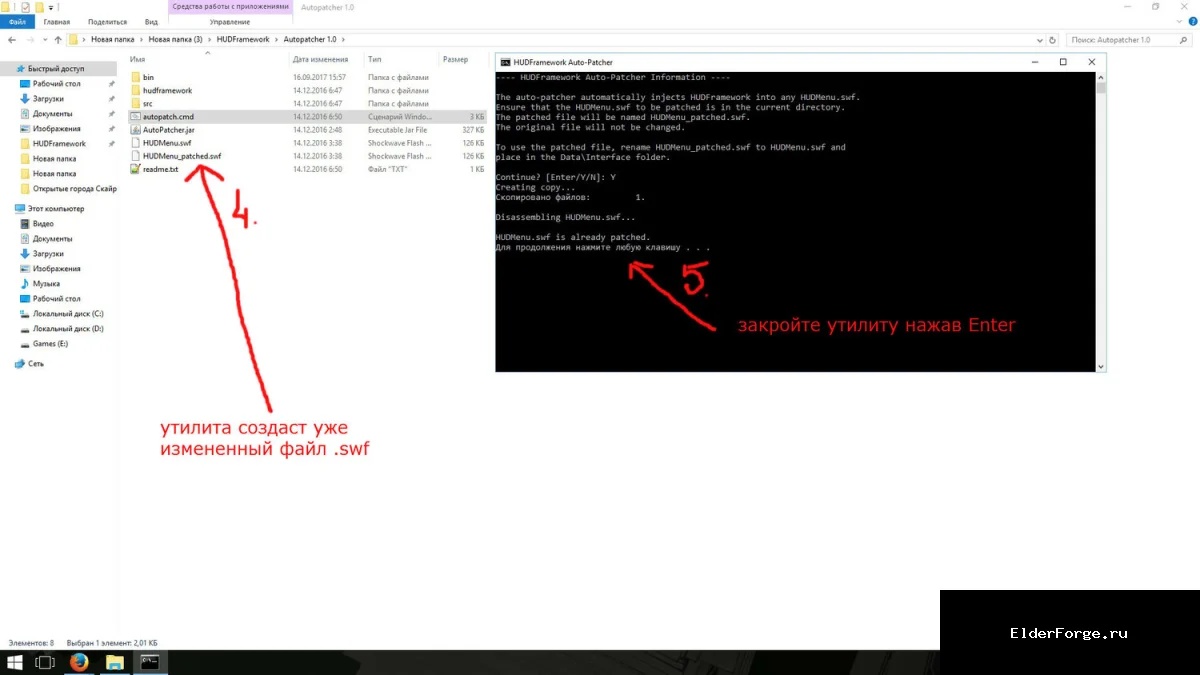Select the readme.txt file icon
The width and height of the screenshot is (1200, 675).
click(135, 169)
